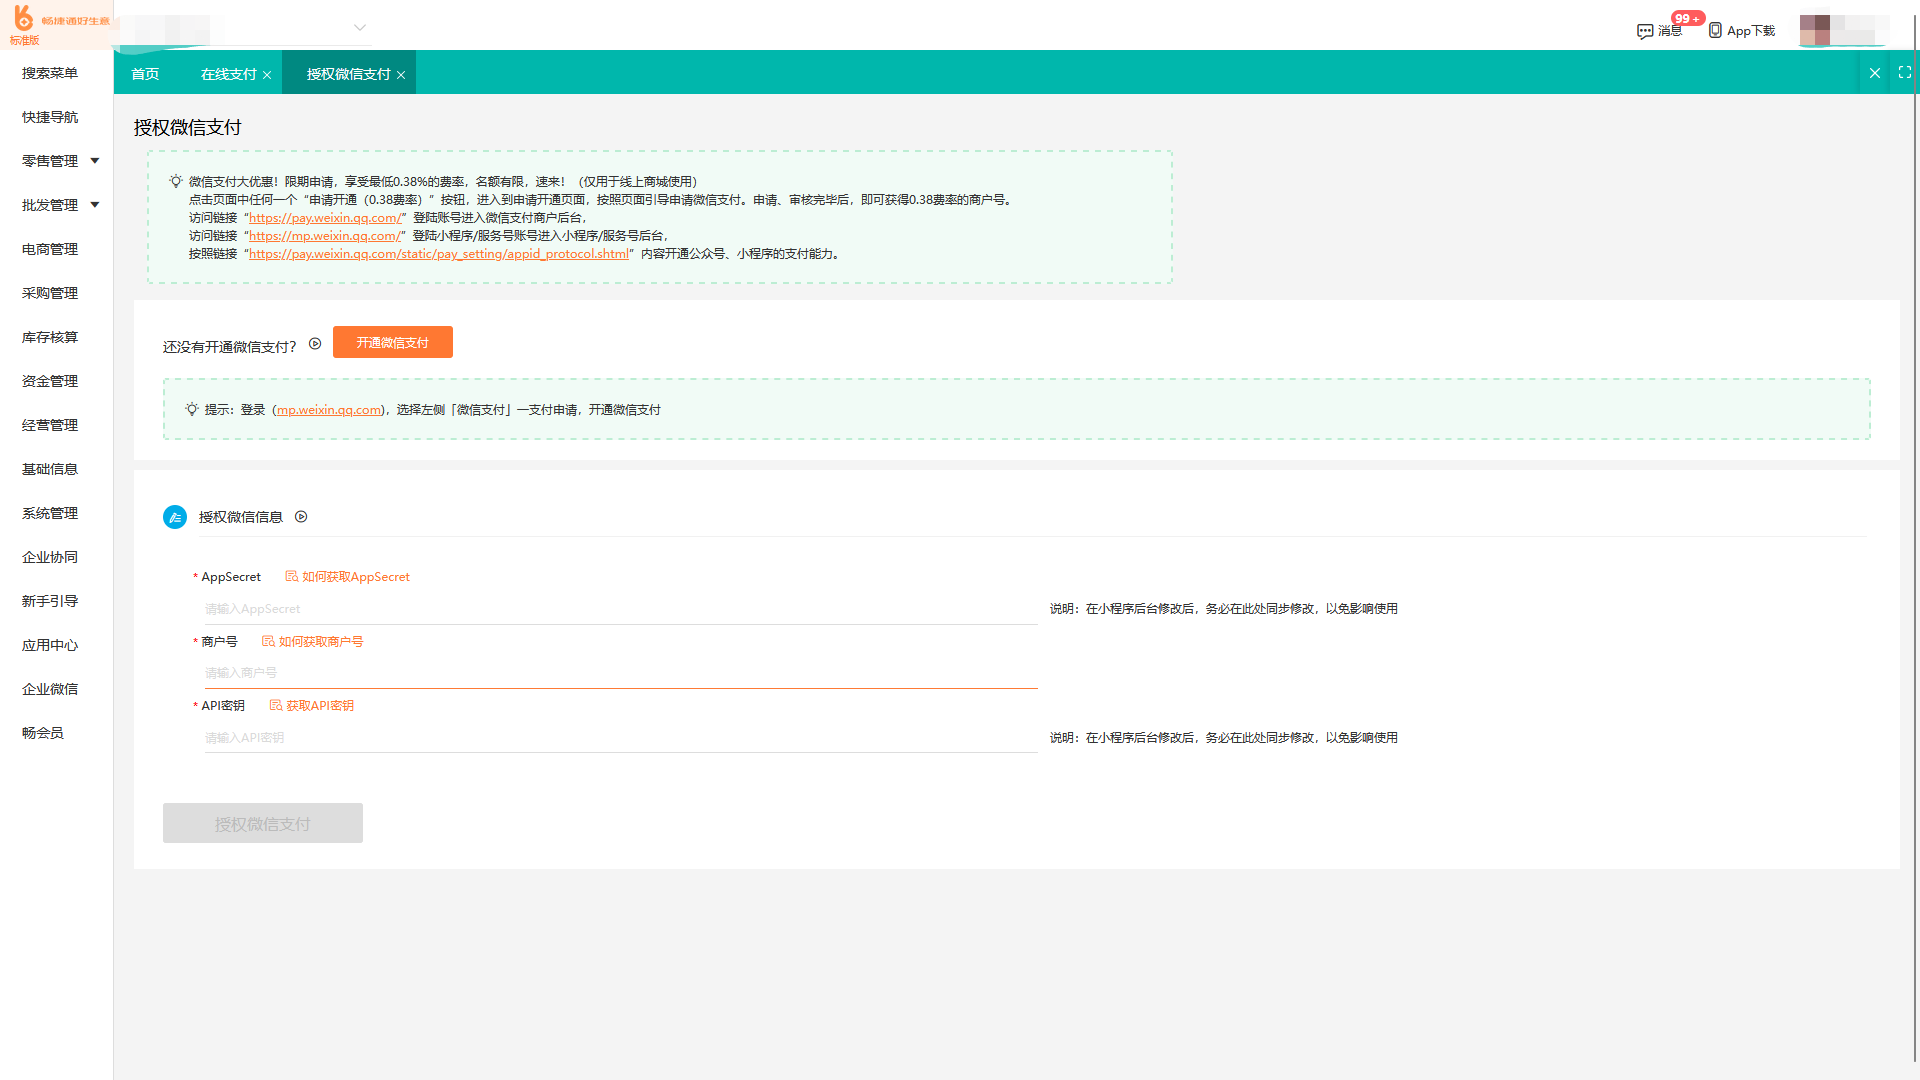Screen dimensions: 1920x1080
Task: Click the 资金管理 sidebar icon
Action: (x=50, y=381)
